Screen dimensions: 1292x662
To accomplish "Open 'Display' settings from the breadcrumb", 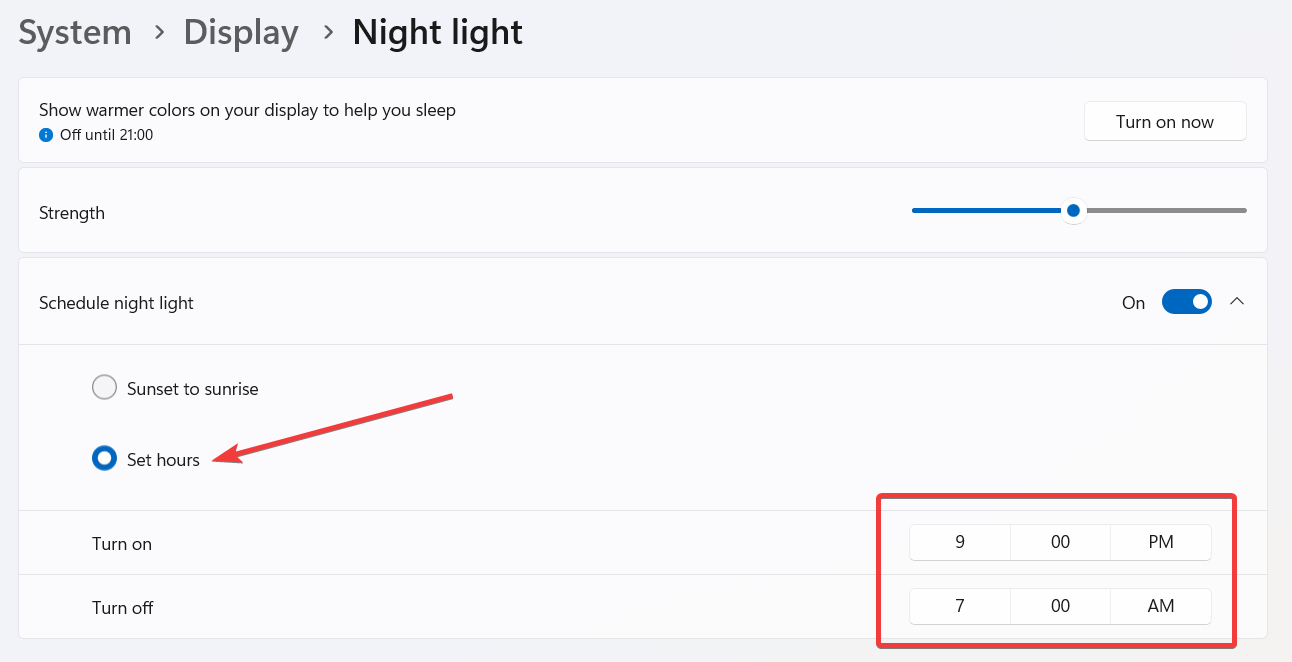I will point(240,32).
